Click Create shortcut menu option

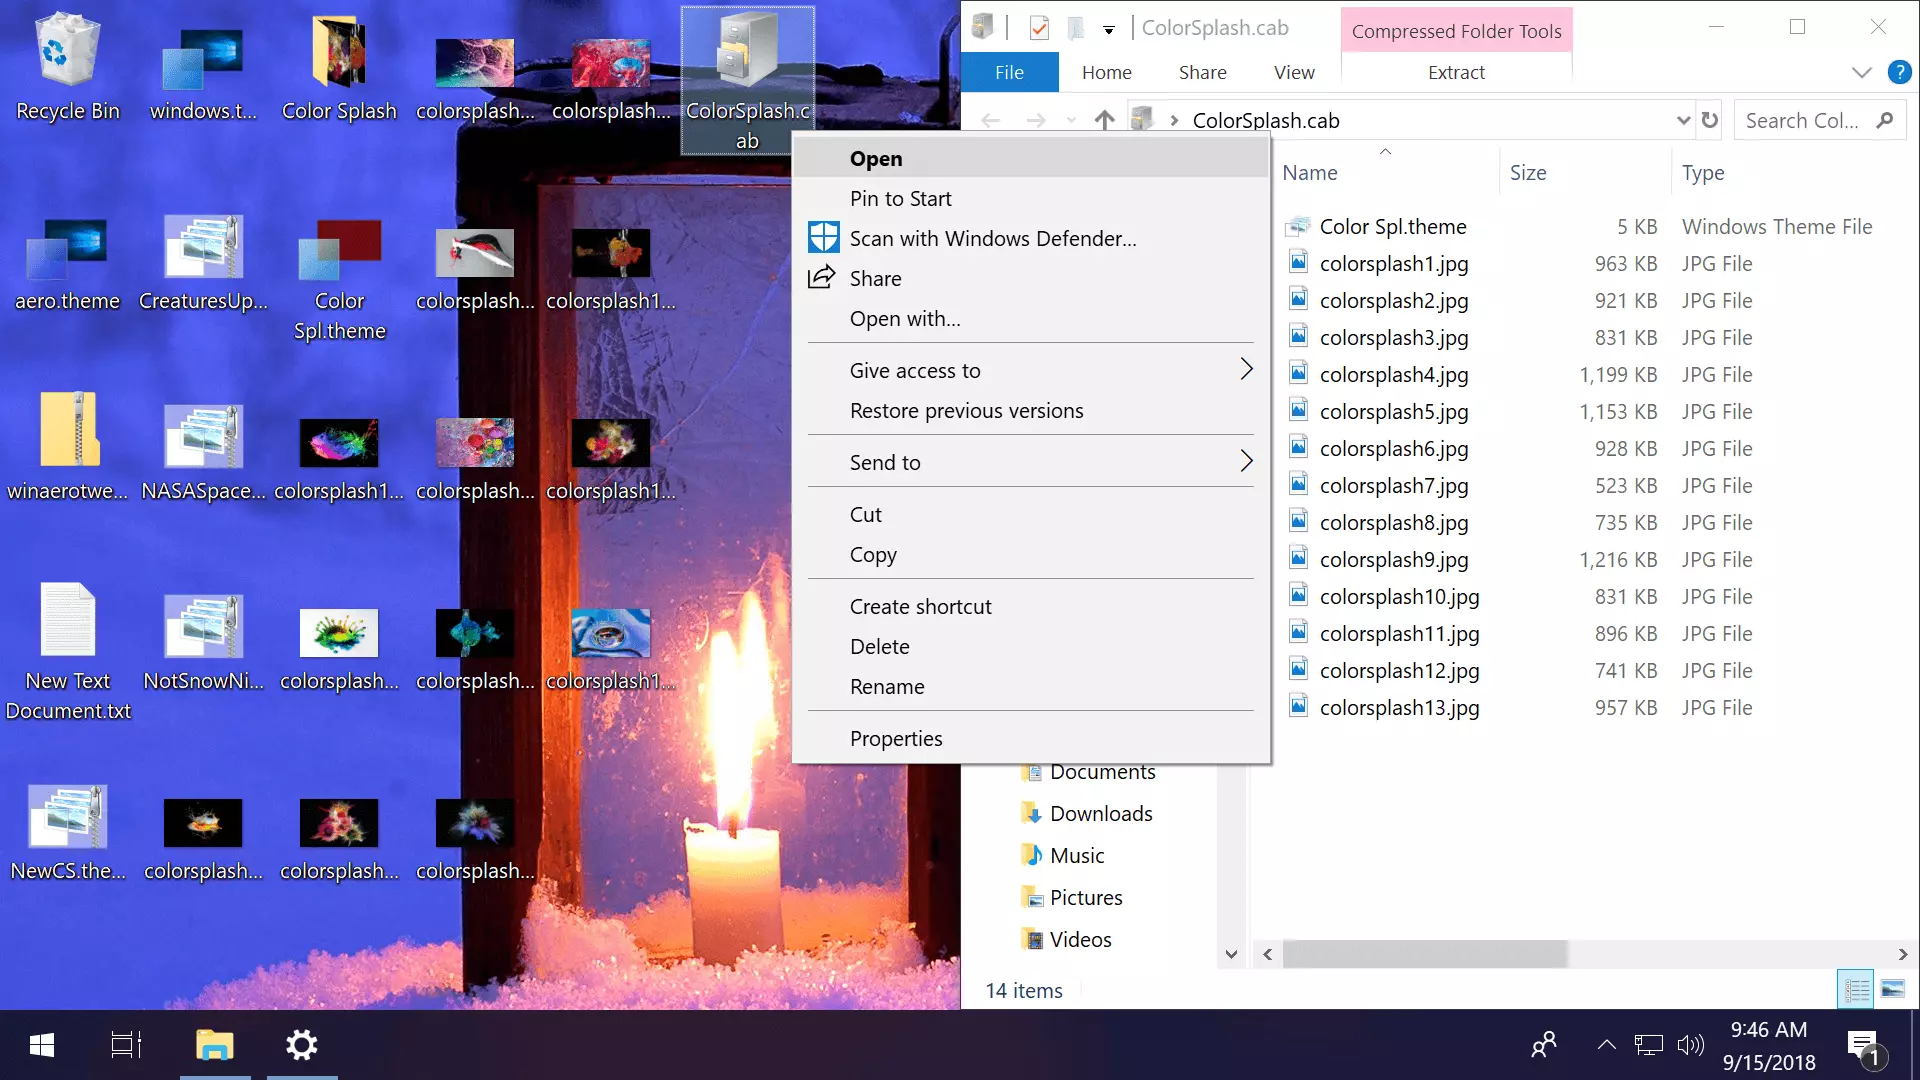tap(920, 605)
